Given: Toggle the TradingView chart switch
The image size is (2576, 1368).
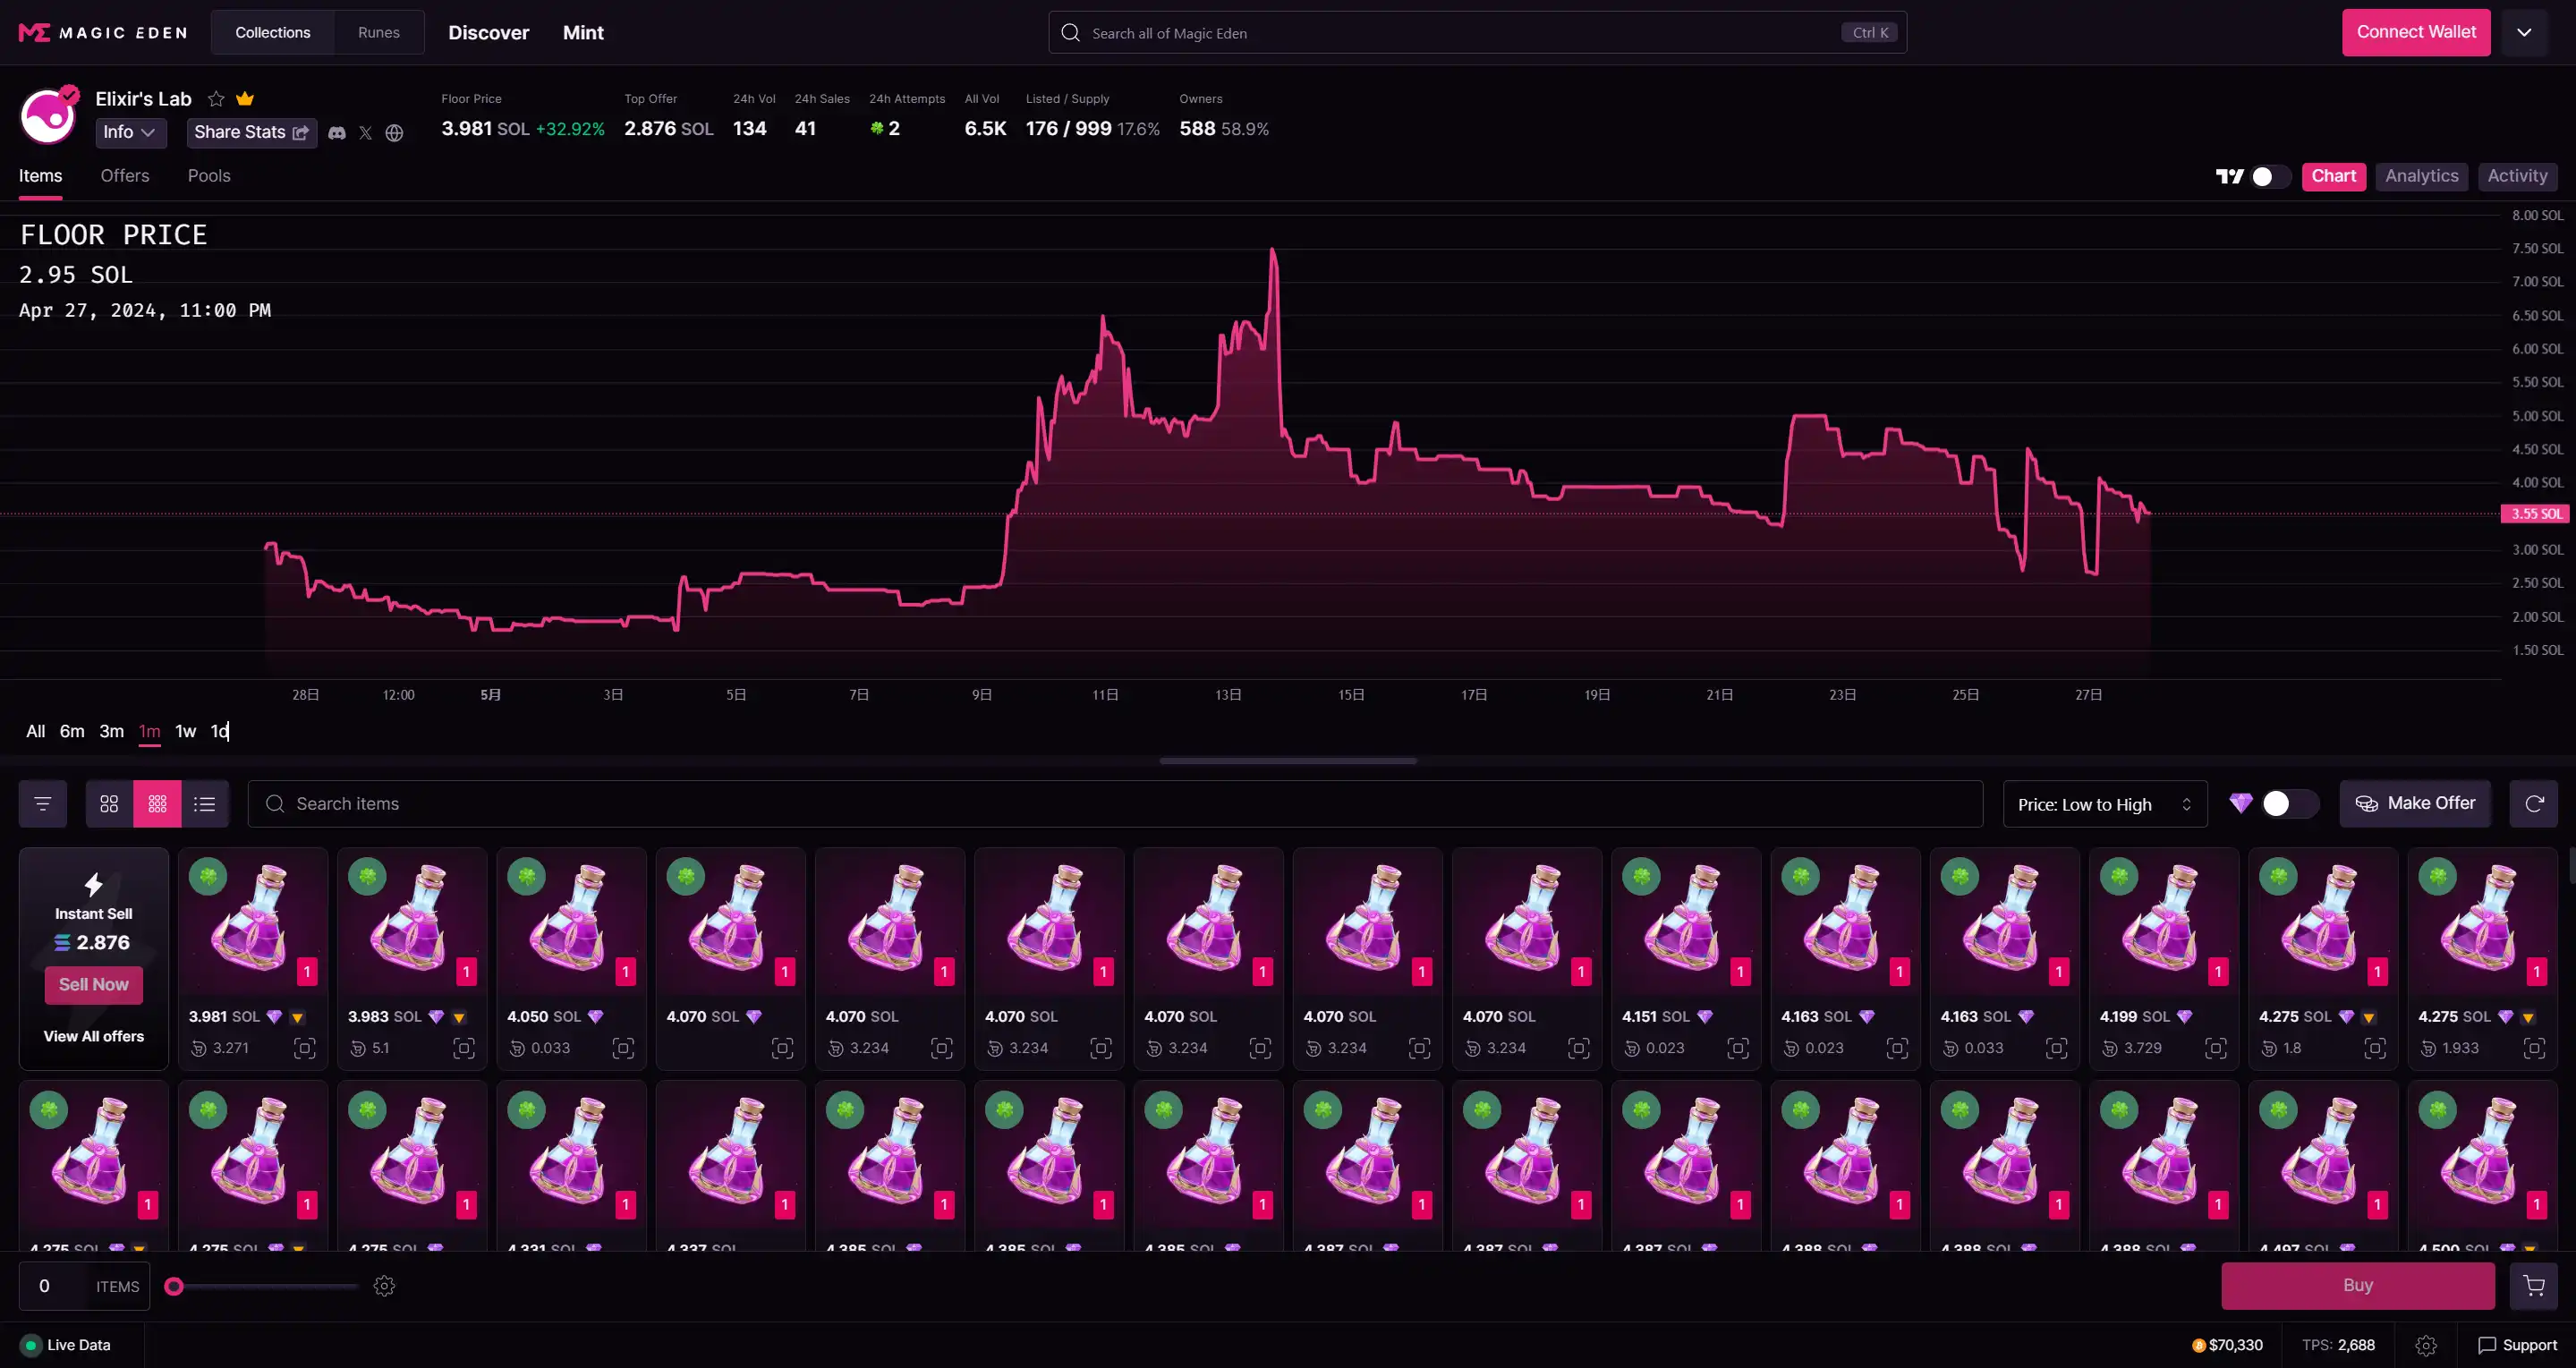Looking at the screenshot, I should 2269,177.
